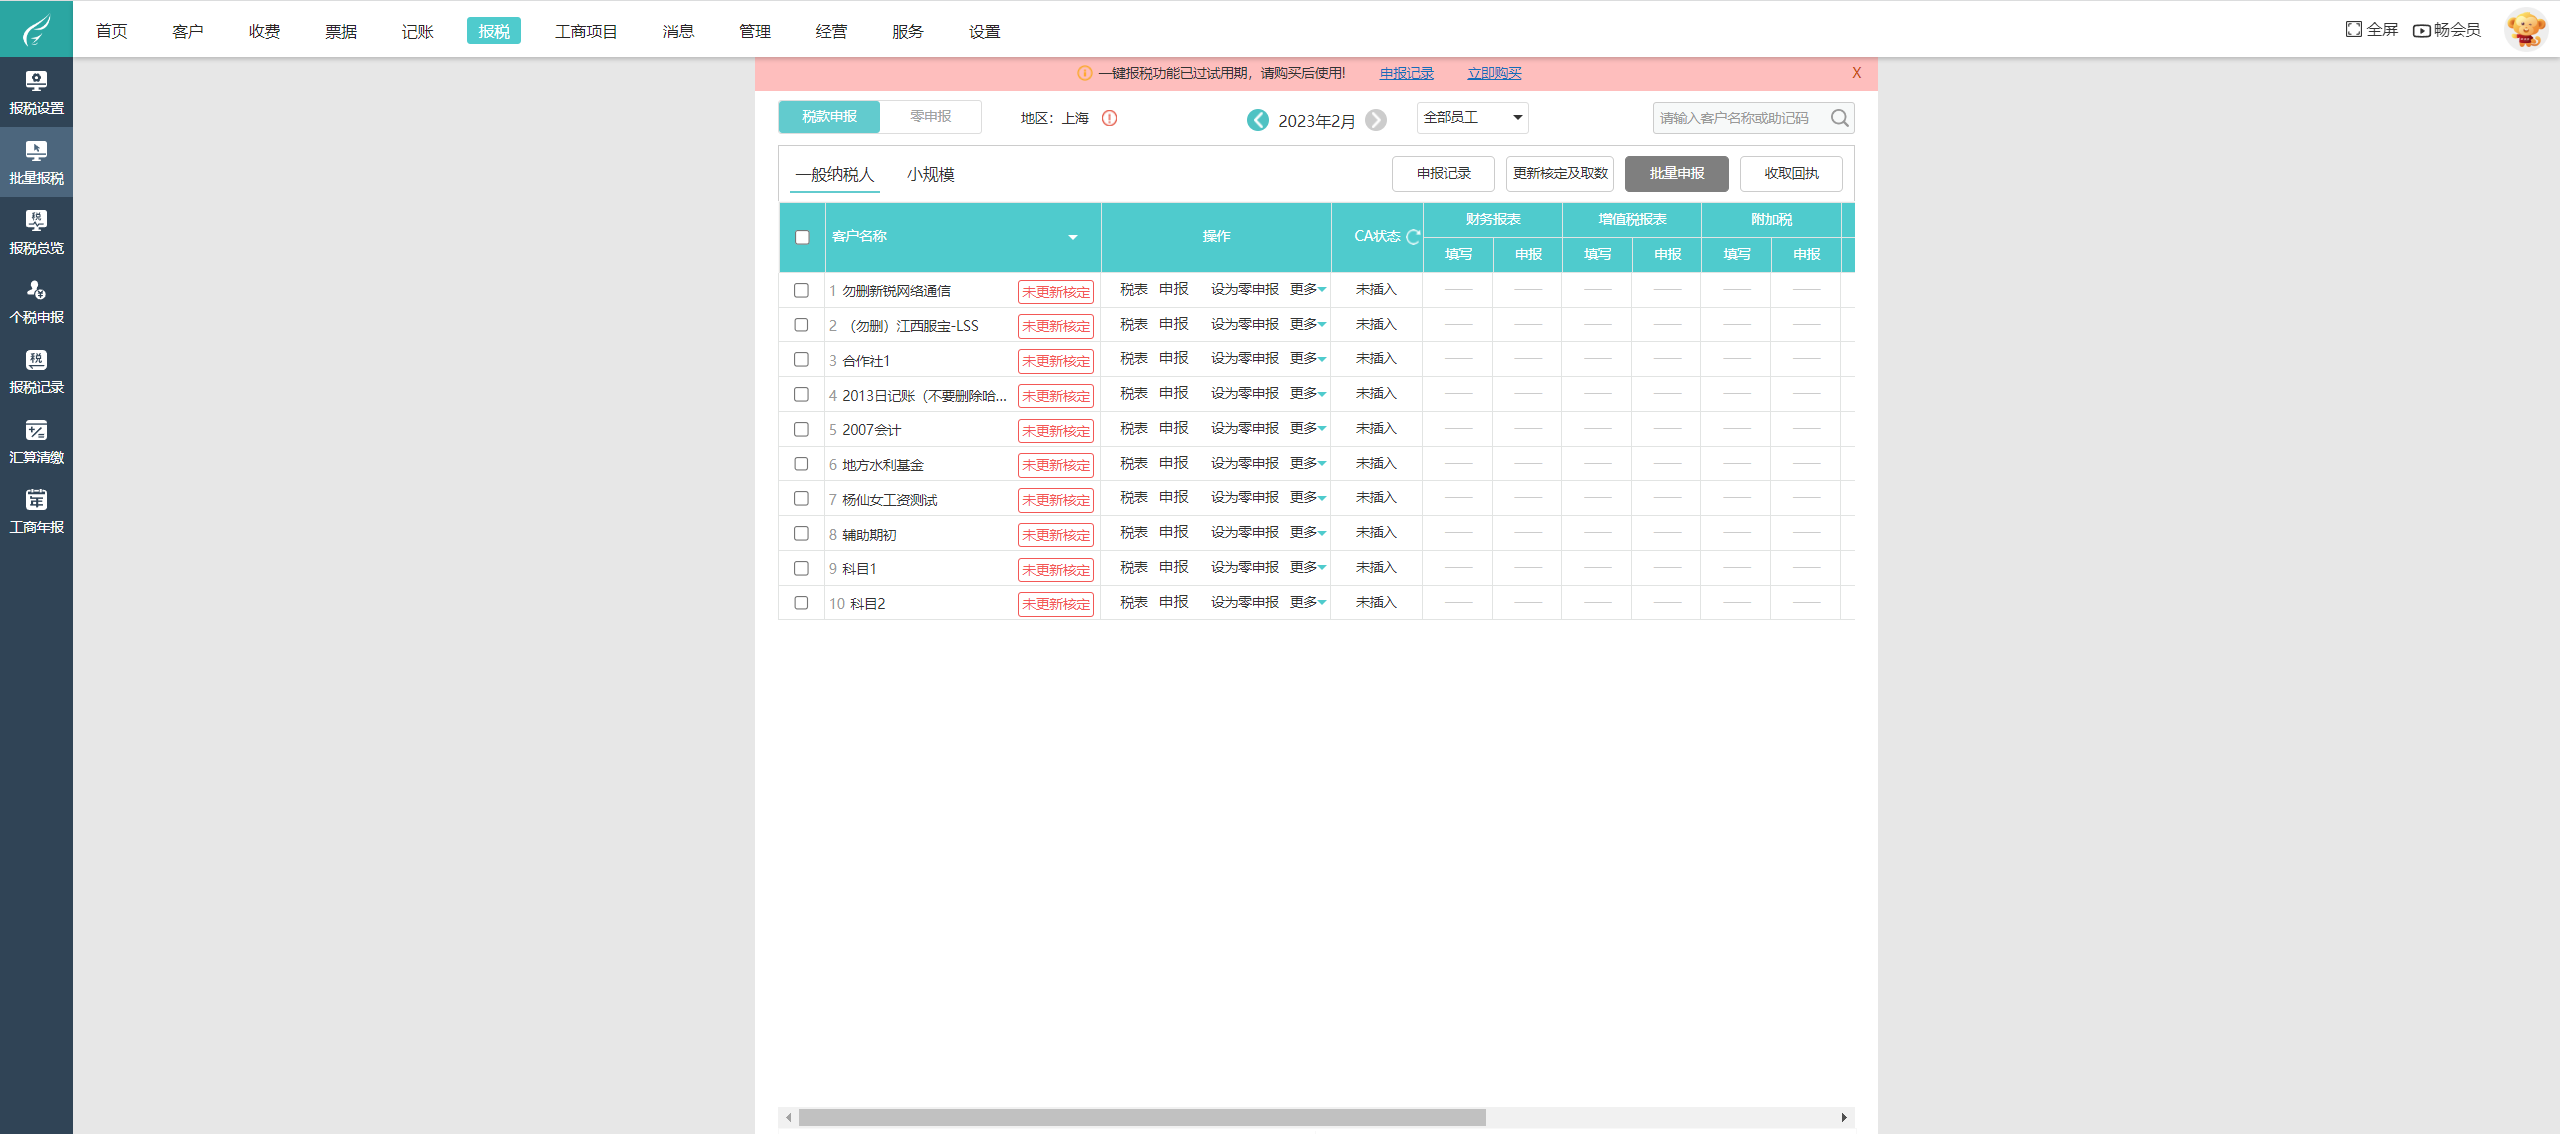Screen dimensions: 2560x1134
Task: Switch to 零申报 tab
Action: (x=931, y=117)
